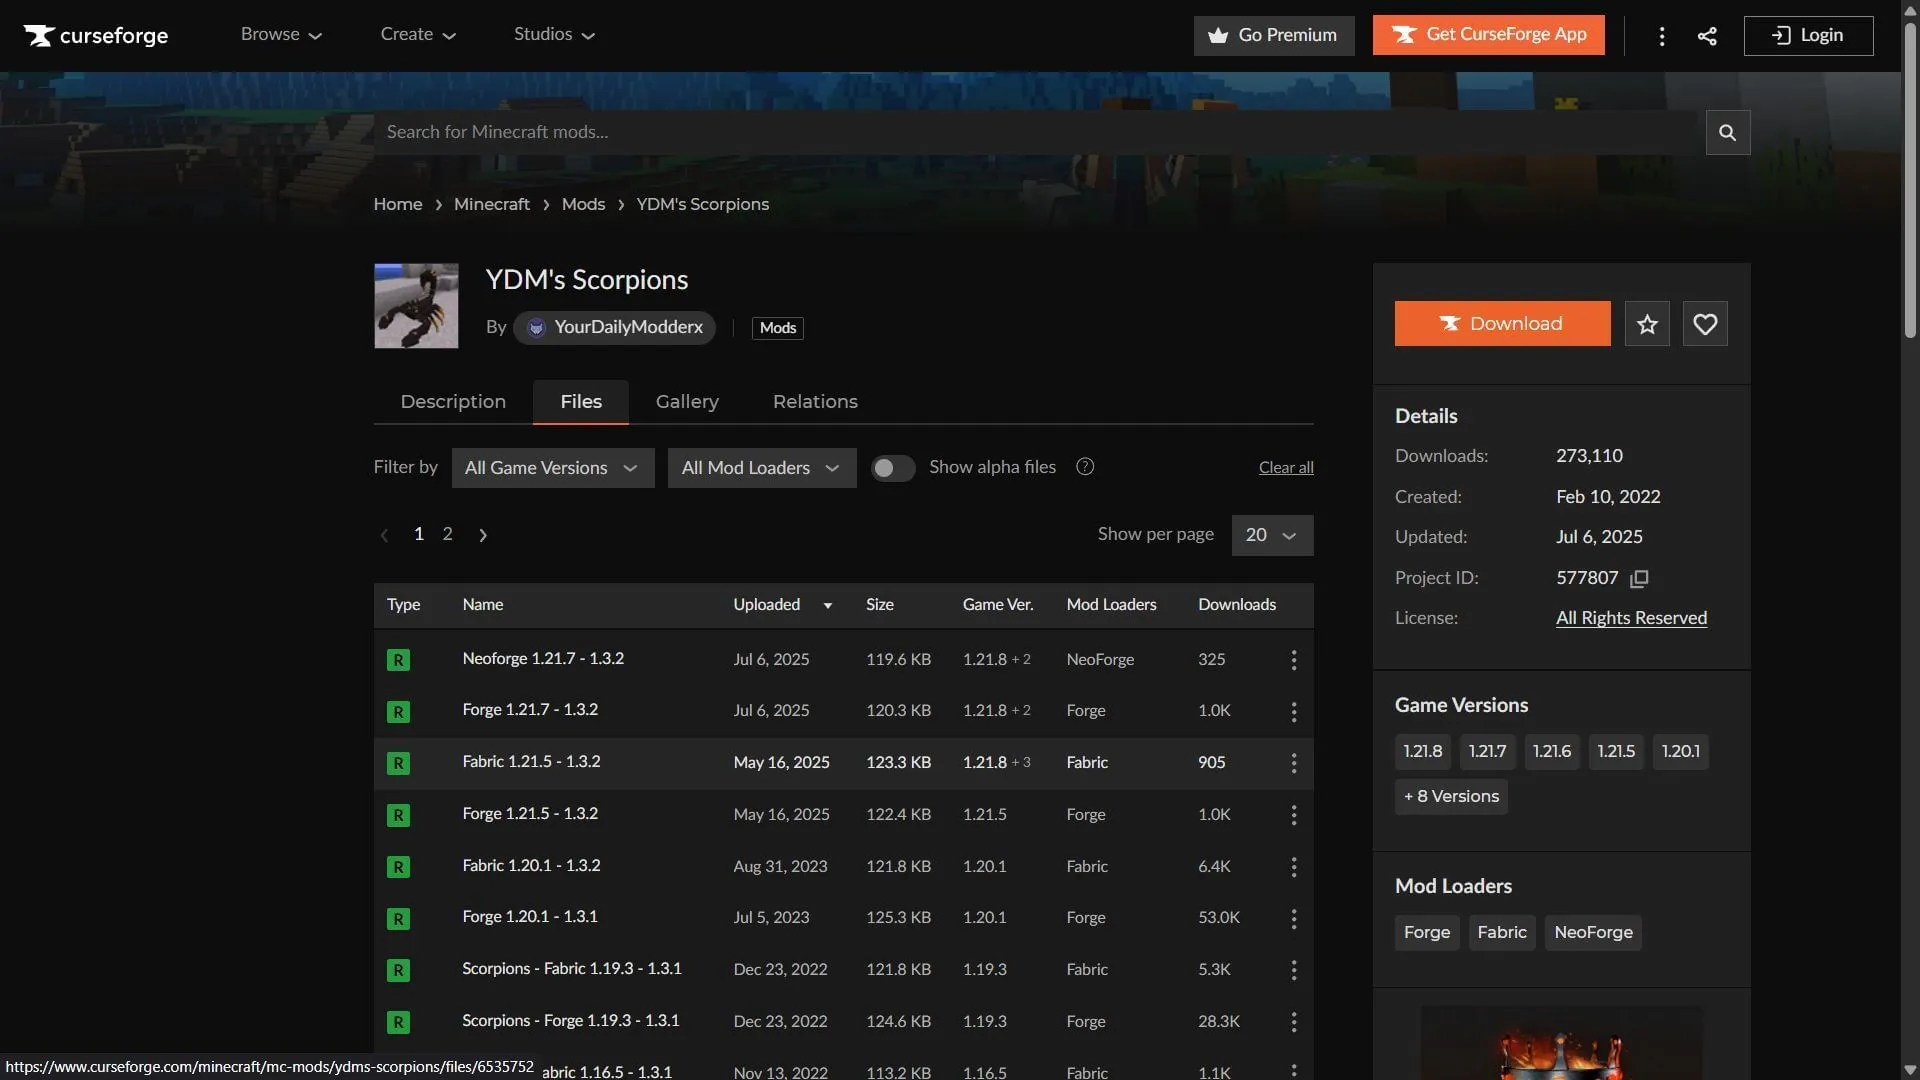
Task: Open options menu for Scorpions Fabric 1.19.3
Action: coord(1293,970)
